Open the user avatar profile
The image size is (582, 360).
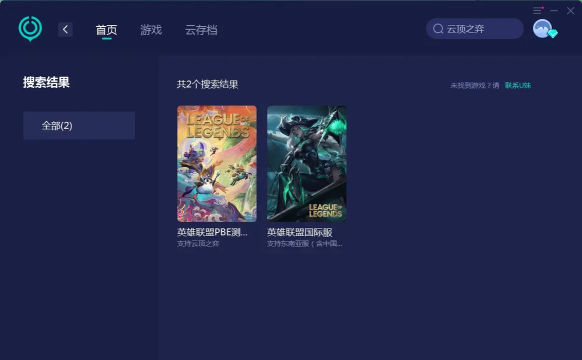[542, 29]
